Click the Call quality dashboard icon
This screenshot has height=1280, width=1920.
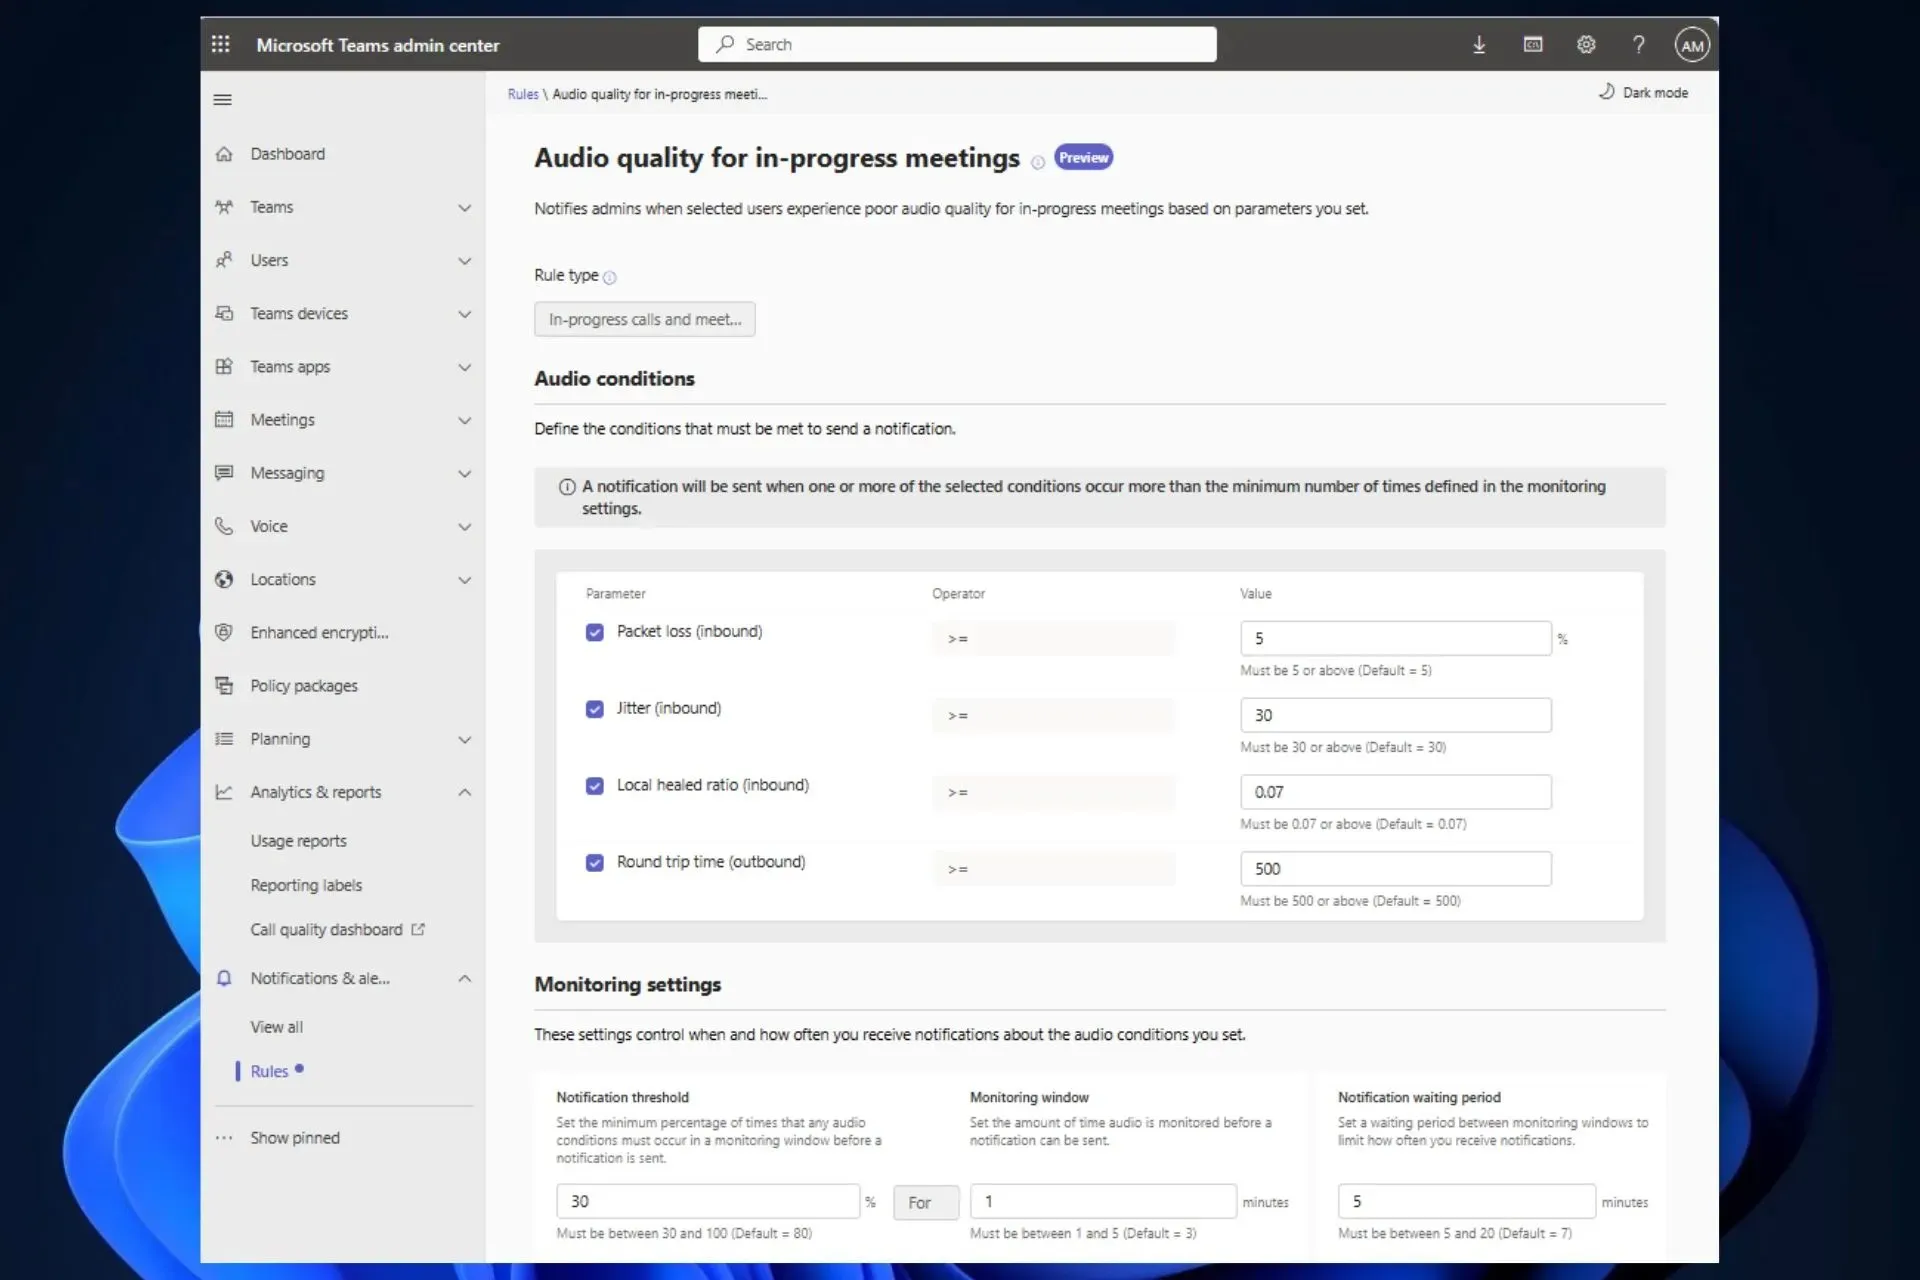[419, 929]
